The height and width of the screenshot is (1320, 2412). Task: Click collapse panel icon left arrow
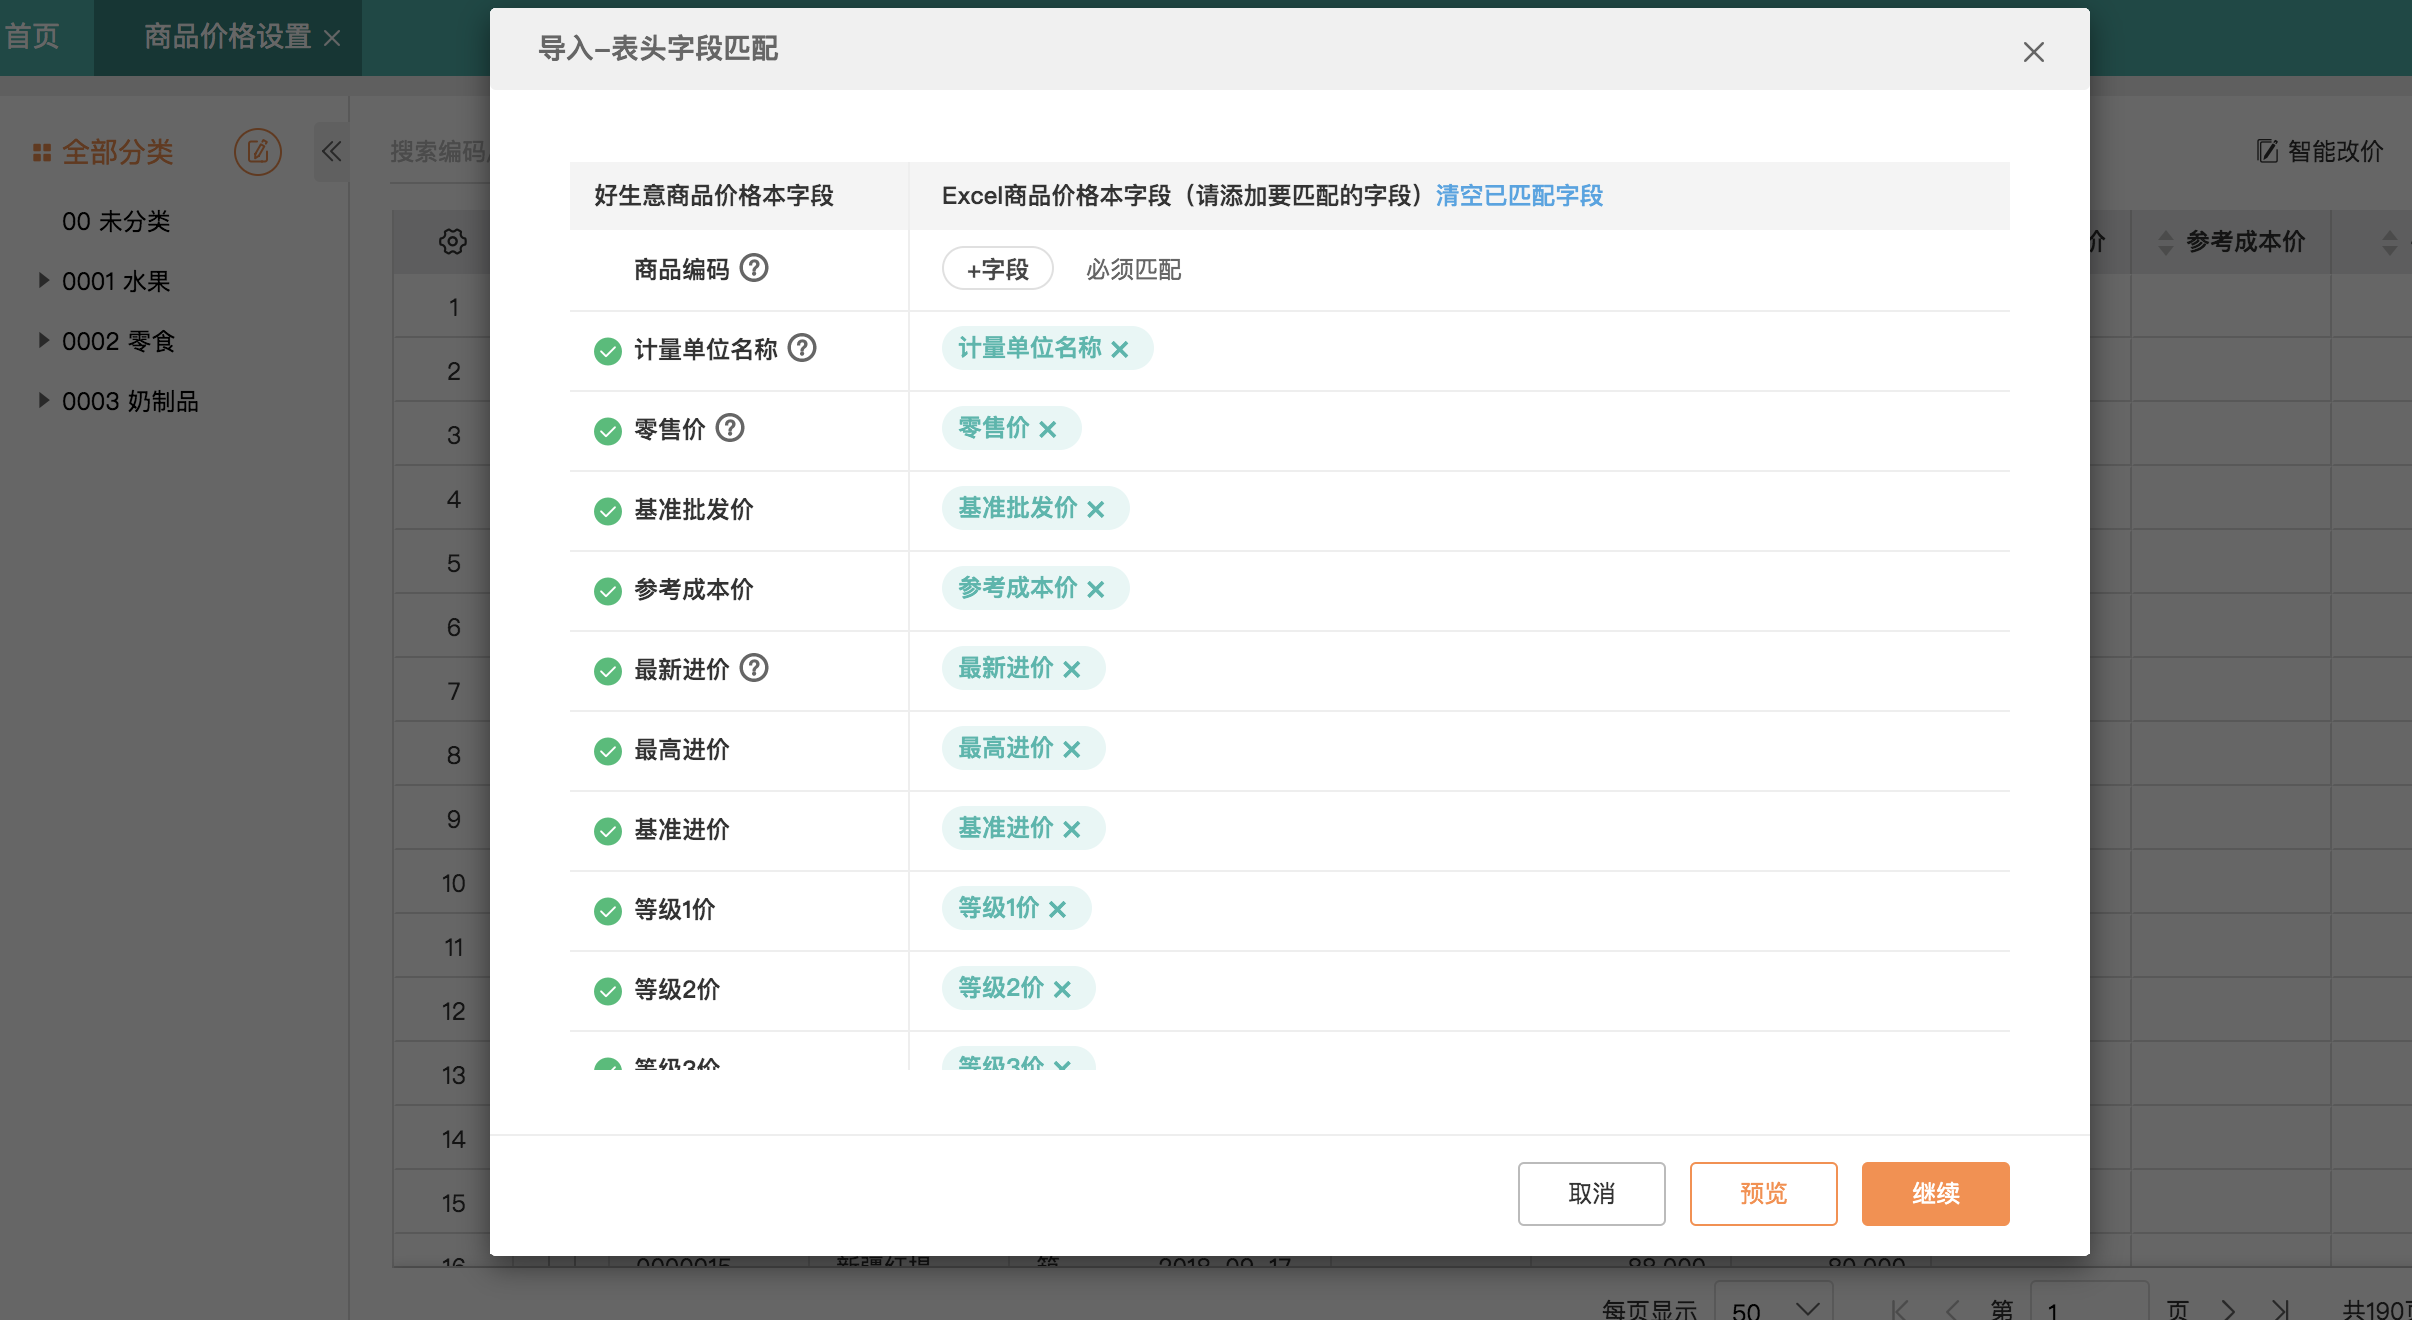pos(332,151)
